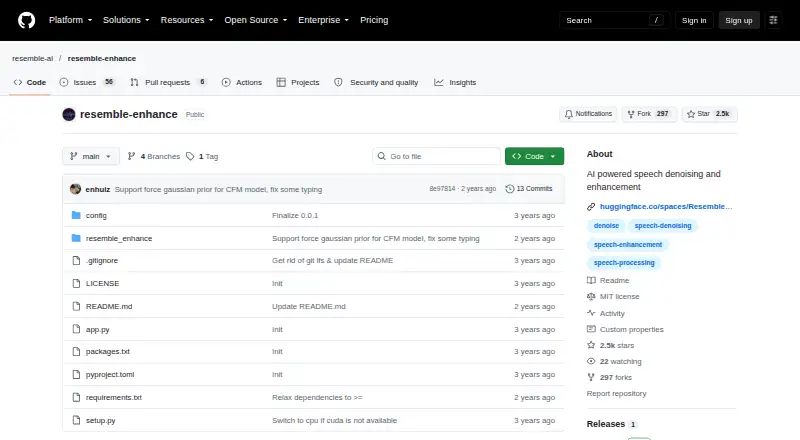Open the resemble-ai organization link

(32, 58)
